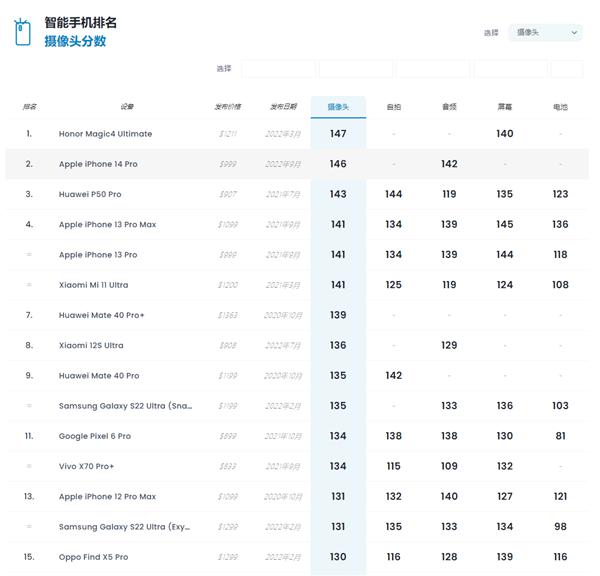Click camera score 147 for Honor Magic4
Image resolution: width=600 pixels, height=576 pixels.
pos(338,134)
